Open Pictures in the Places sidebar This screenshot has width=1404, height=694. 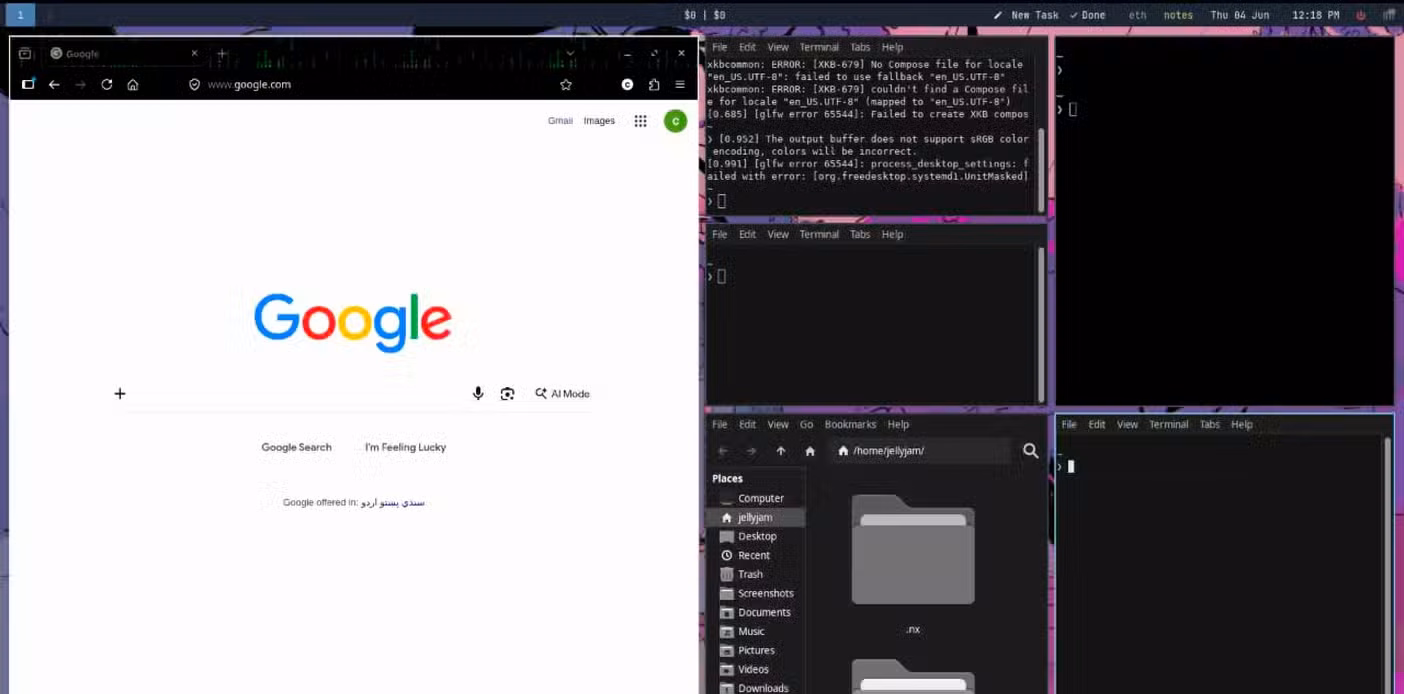point(756,651)
